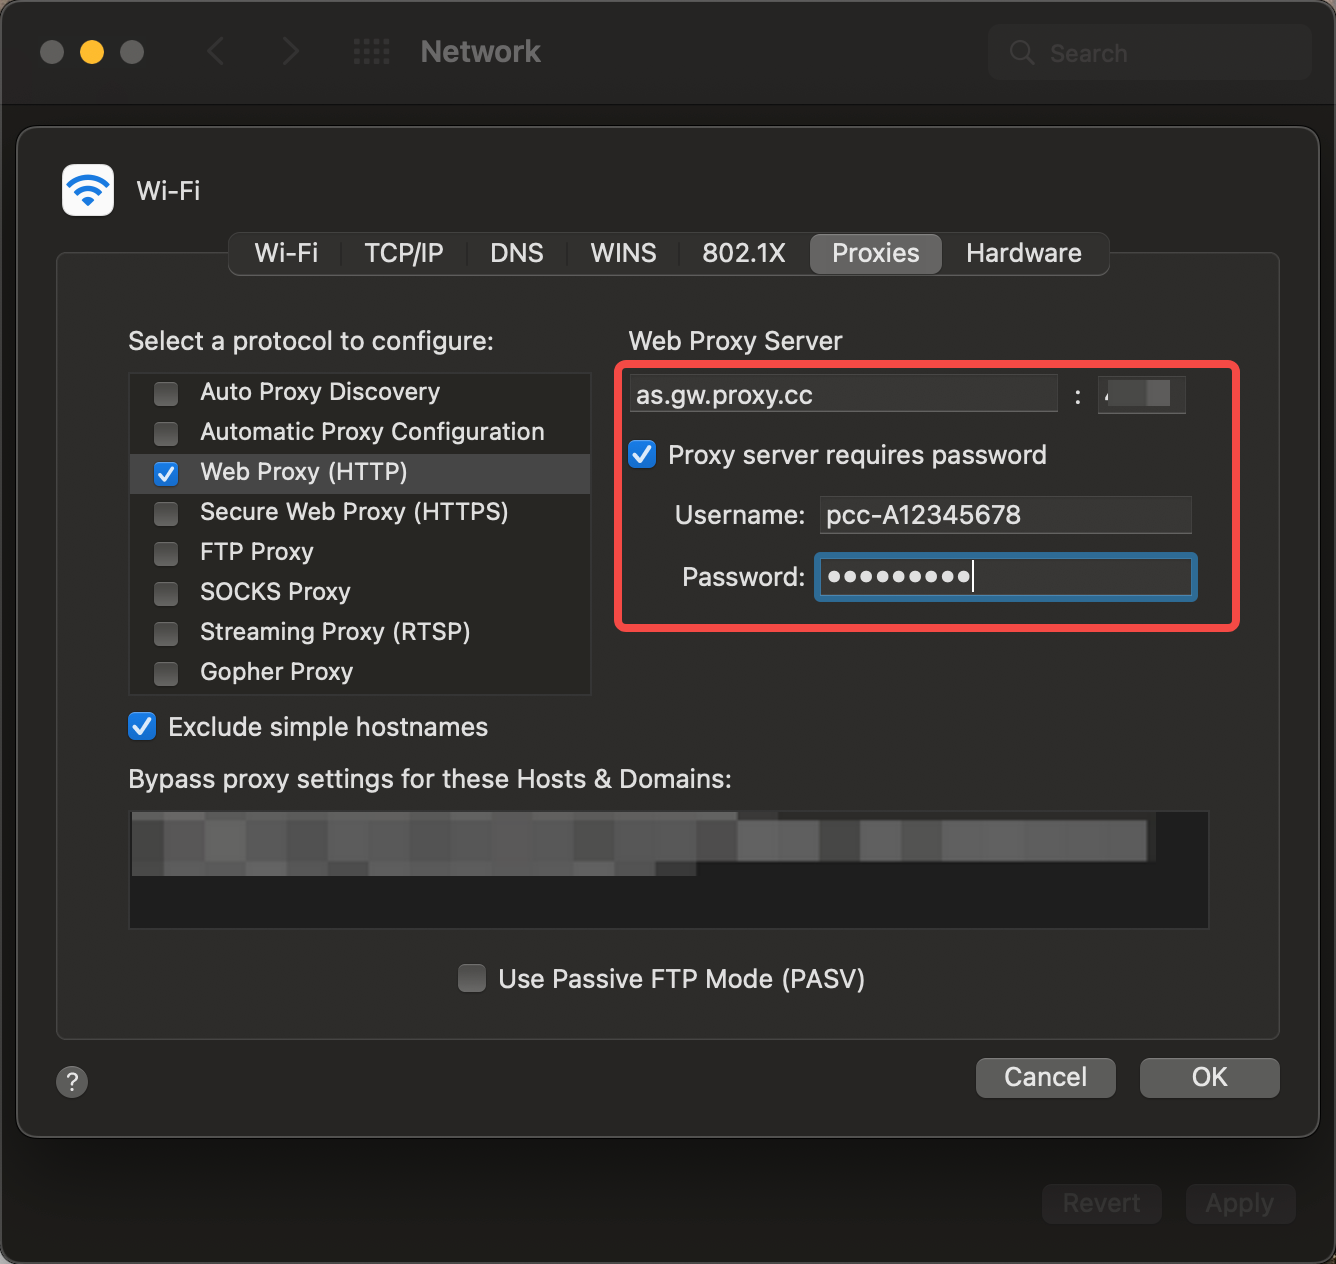
Task: Enable the Auto Proxy Discovery checkbox
Action: click(166, 393)
